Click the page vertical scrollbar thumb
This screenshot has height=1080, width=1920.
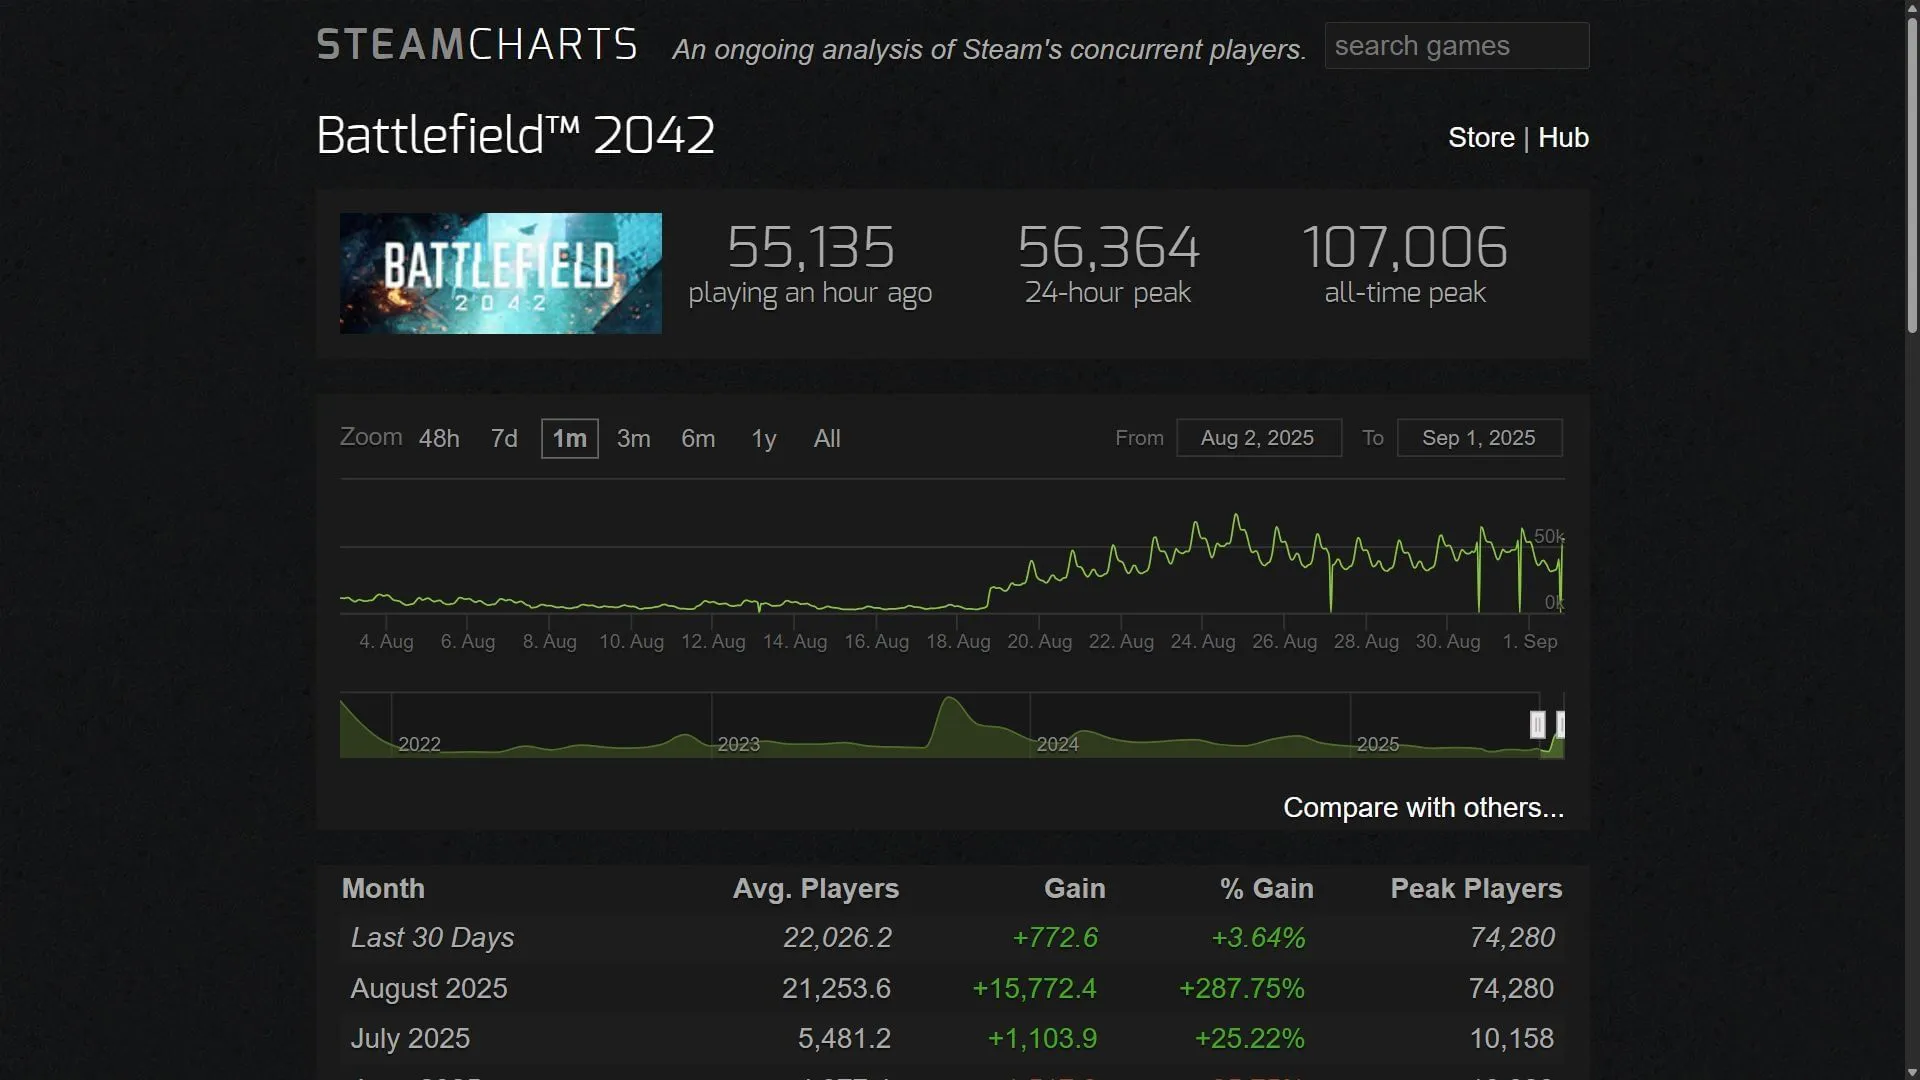pyautogui.click(x=1912, y=176)
